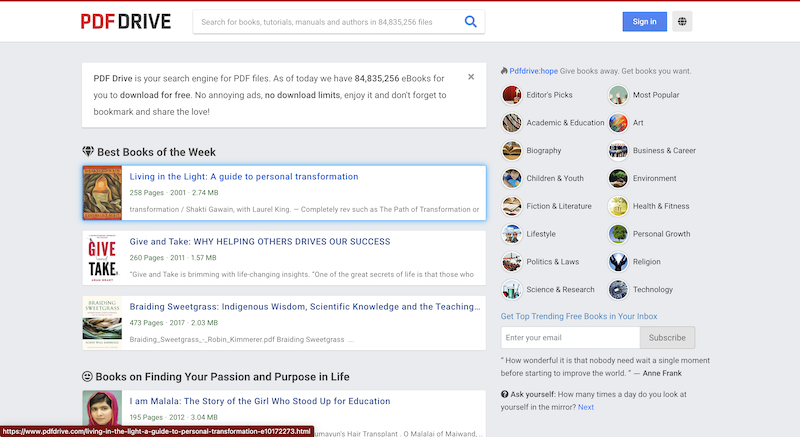Open Academic & Education text link
Screen dimensions: 800x437
point(565,123)
